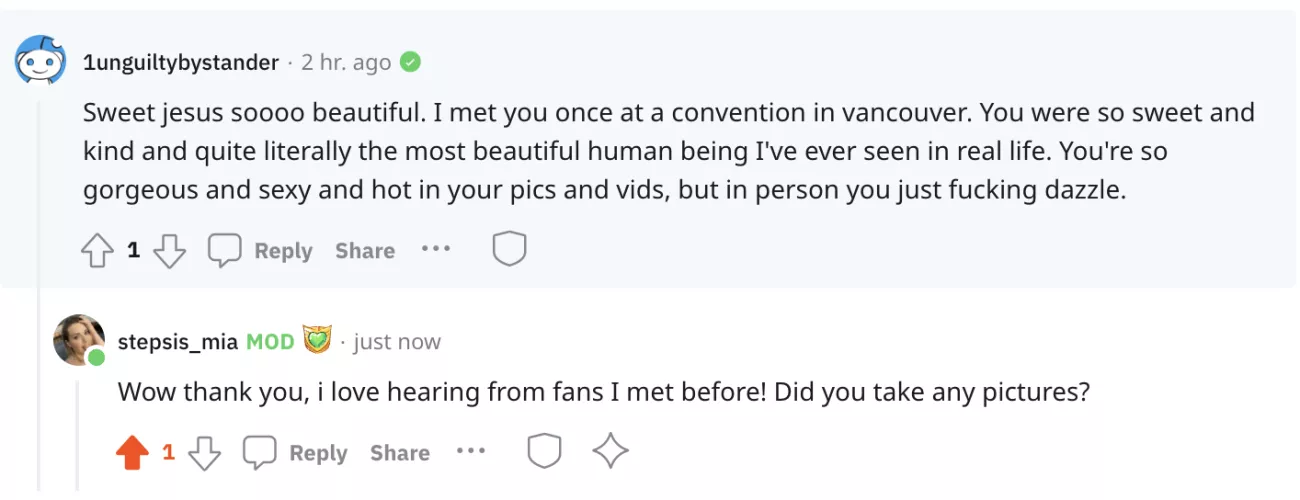Reply to 1unguiltybystander's comment
This screenshot has width=1300, height=500.
(x=283, y=251)
